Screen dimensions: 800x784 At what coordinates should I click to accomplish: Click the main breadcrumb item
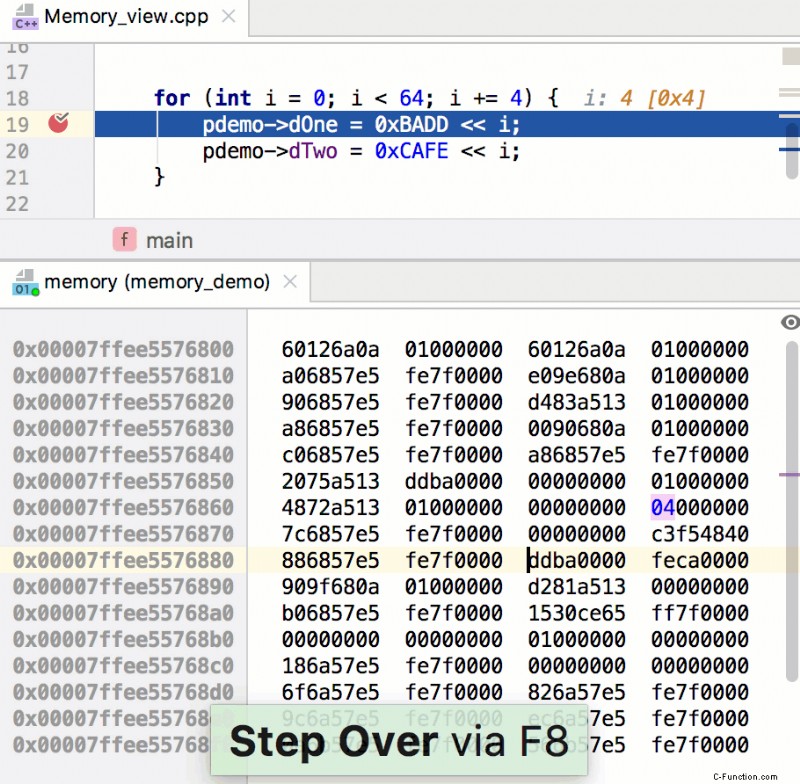(x=169, y=240)
